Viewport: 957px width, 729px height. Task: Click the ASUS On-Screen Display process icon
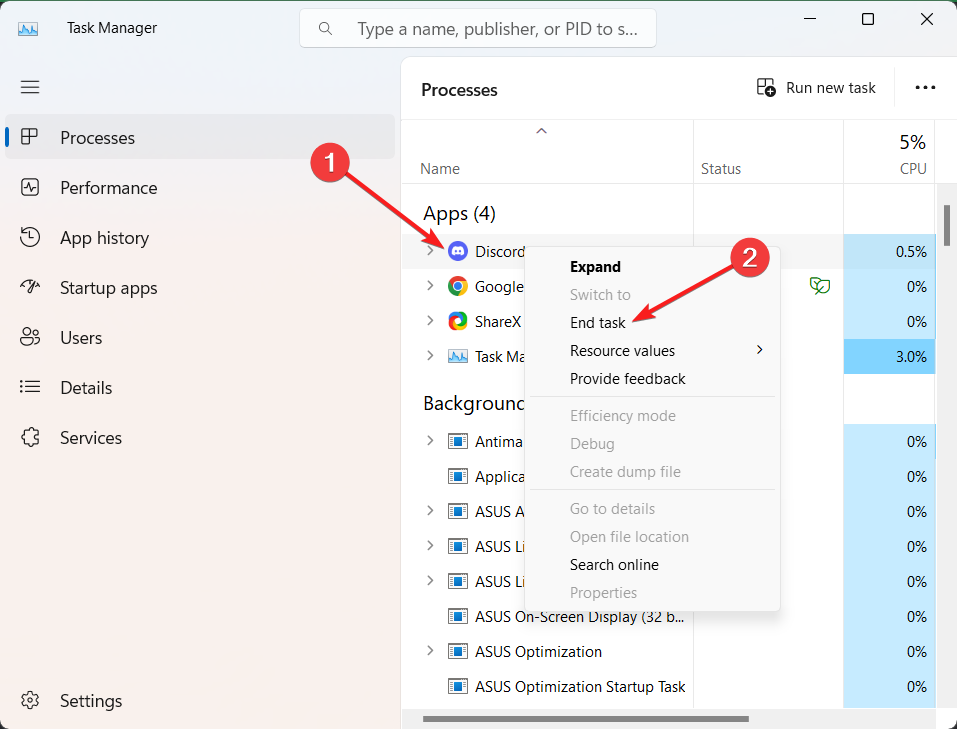tap(458, 616)
